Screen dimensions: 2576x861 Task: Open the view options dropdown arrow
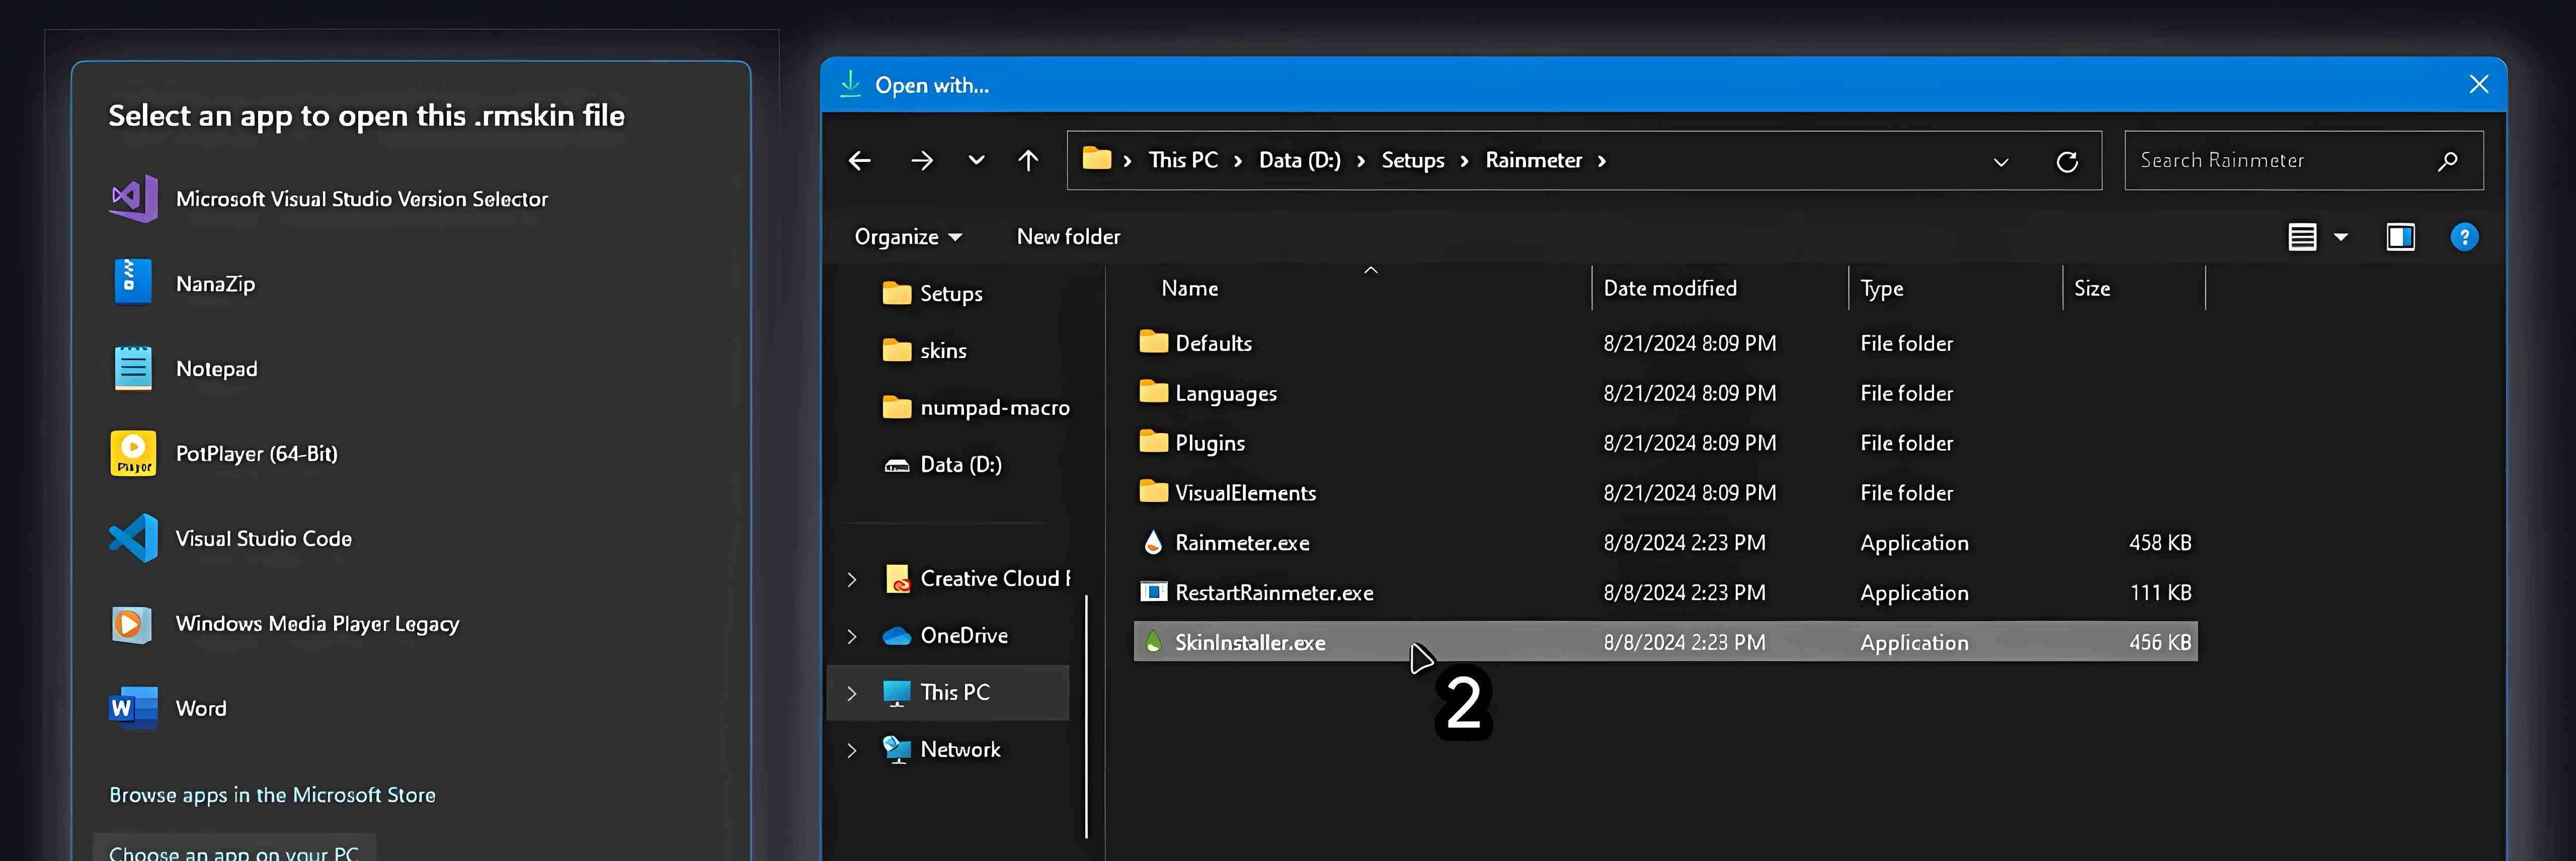point(2341,237)
